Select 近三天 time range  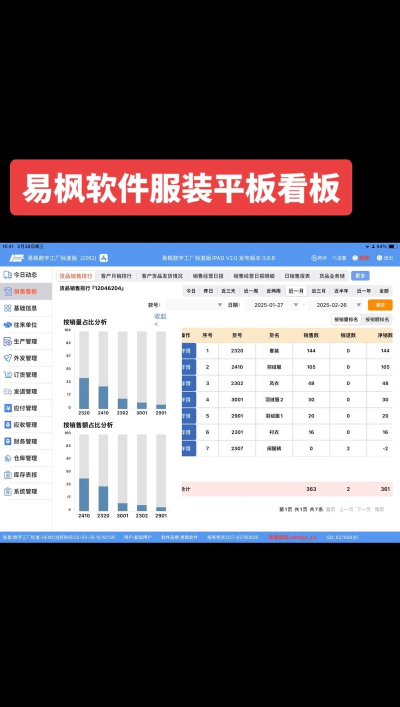[x=228, y=291]
